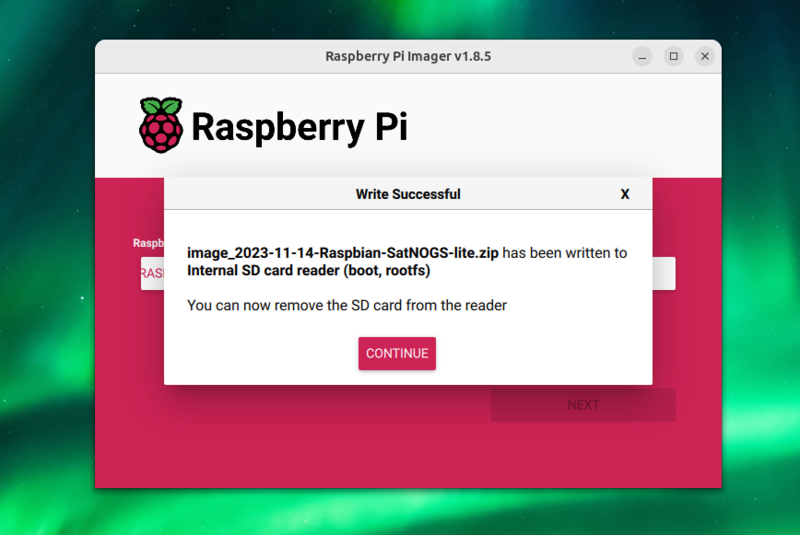
Task: Click the SatNOGS-lite.zip image filename text
Action: (343, 253)
